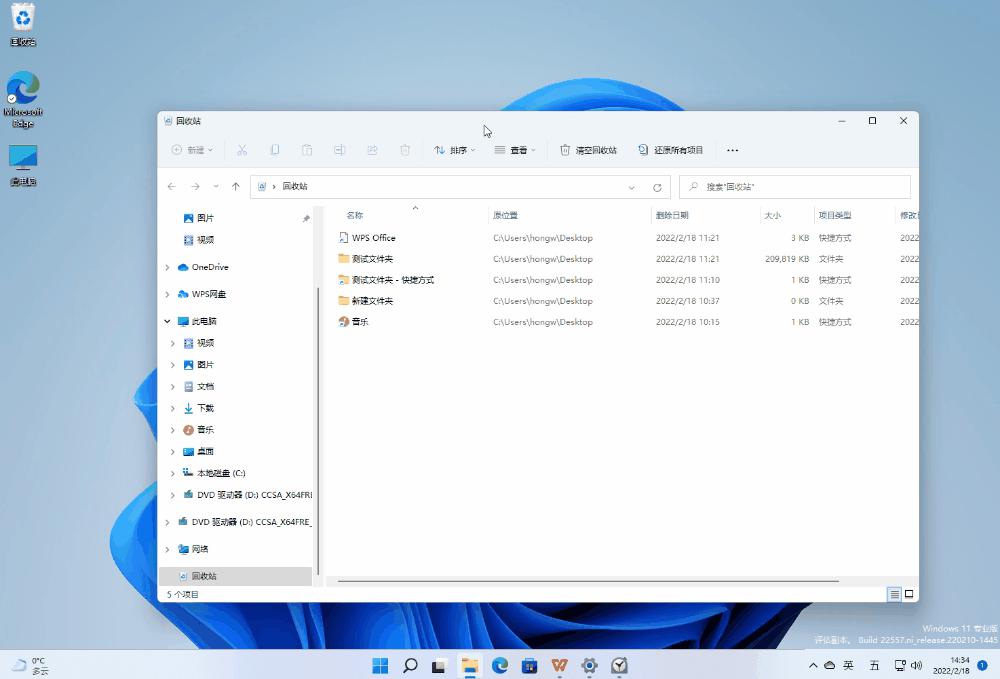Select 本地磁盘 (C:) in navigation pane
Viewport: 1000px width, 679px height.
tap(220, 473)
